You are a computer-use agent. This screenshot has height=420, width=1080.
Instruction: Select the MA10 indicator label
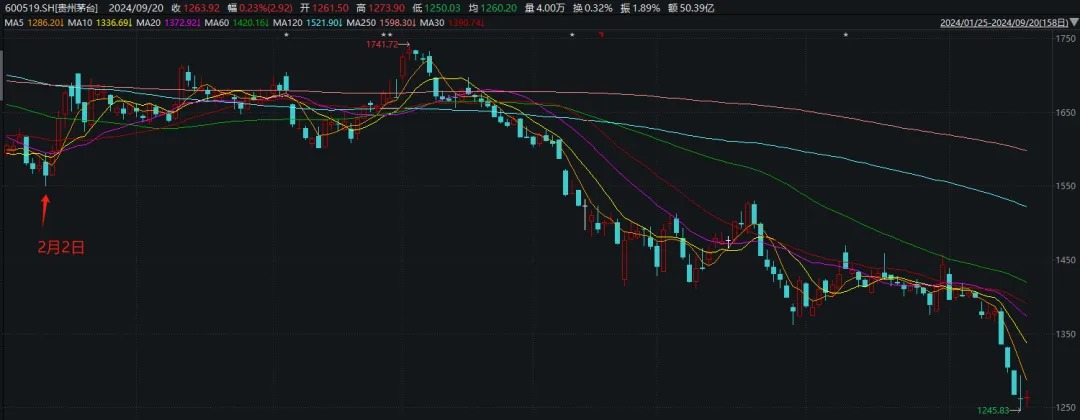(x=100, y=20)
